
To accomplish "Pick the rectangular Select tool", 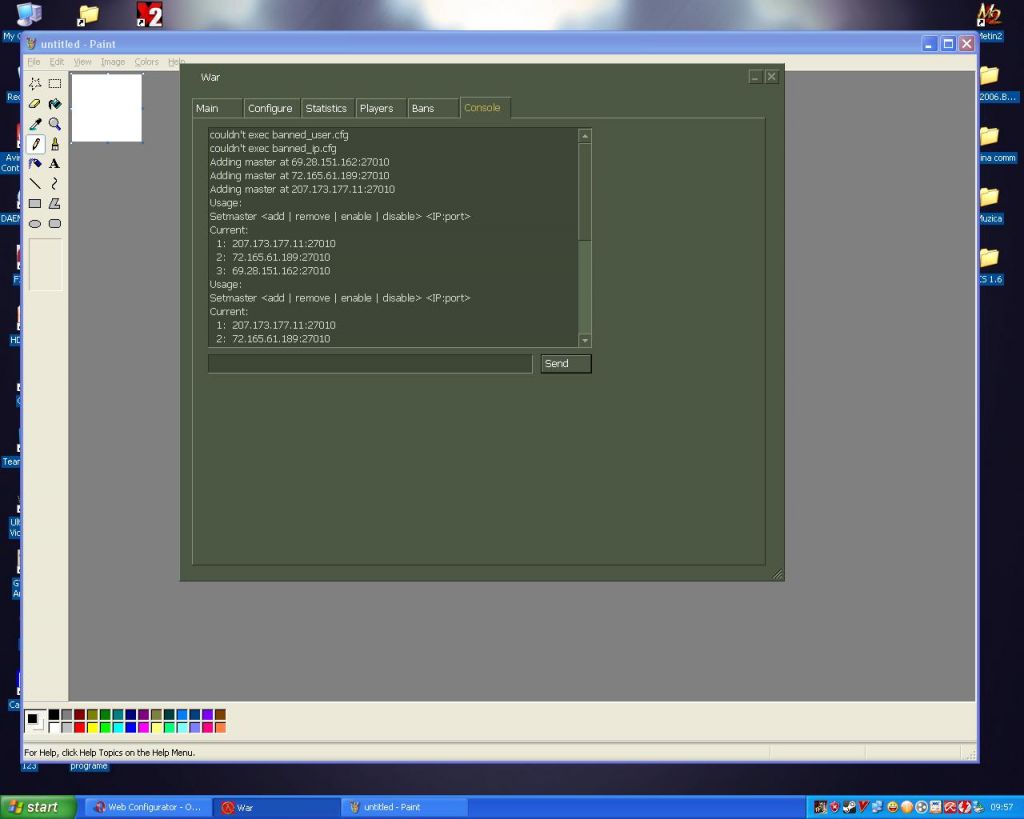I will tap(55, 84).
